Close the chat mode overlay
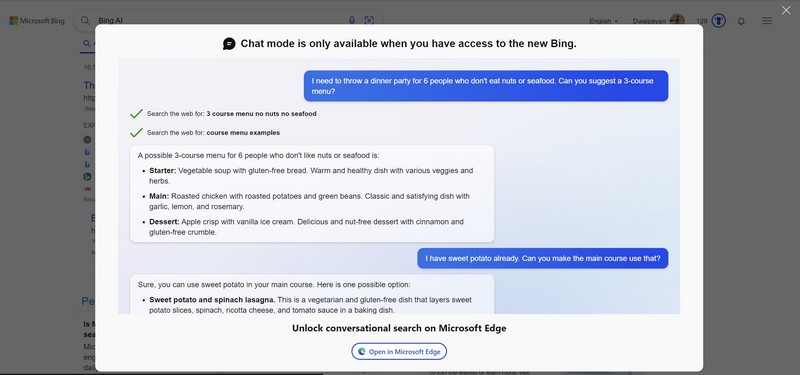800x375 pixels. pyautogui.click(x=786, y=10)
